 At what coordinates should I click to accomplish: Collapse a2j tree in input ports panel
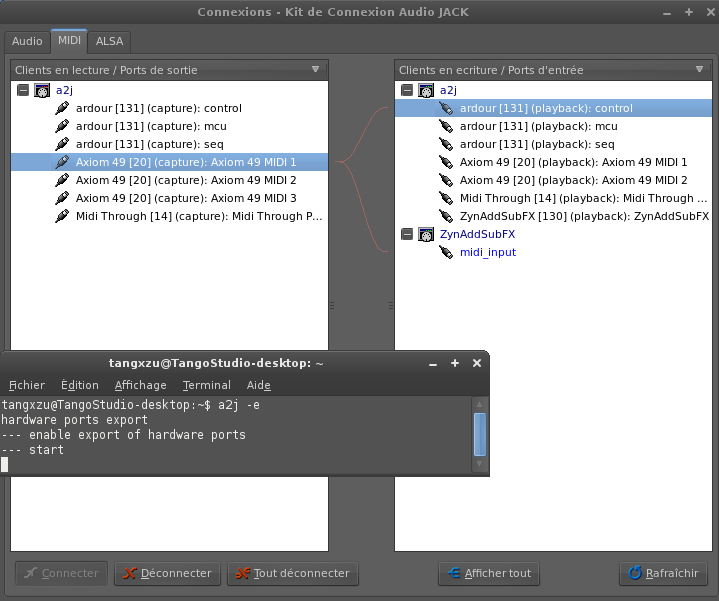(x=407, y=90)
